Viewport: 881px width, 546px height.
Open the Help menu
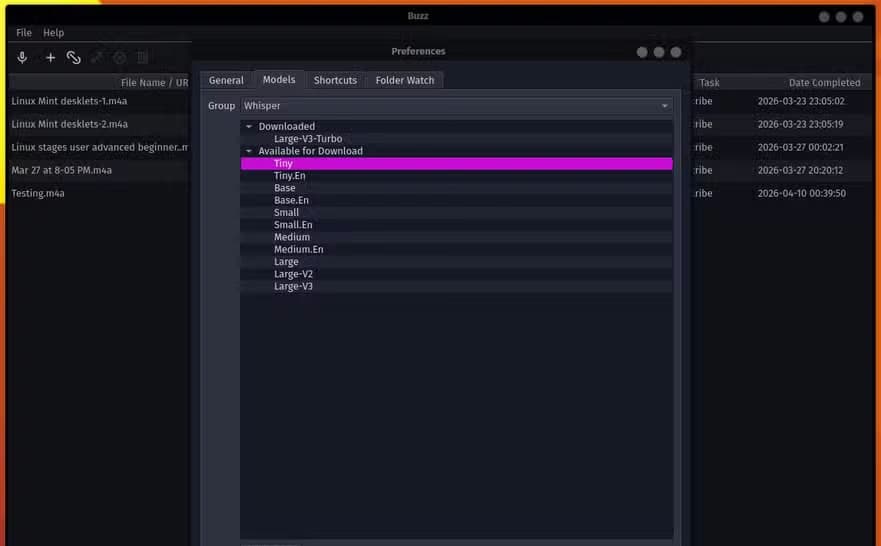53,33
